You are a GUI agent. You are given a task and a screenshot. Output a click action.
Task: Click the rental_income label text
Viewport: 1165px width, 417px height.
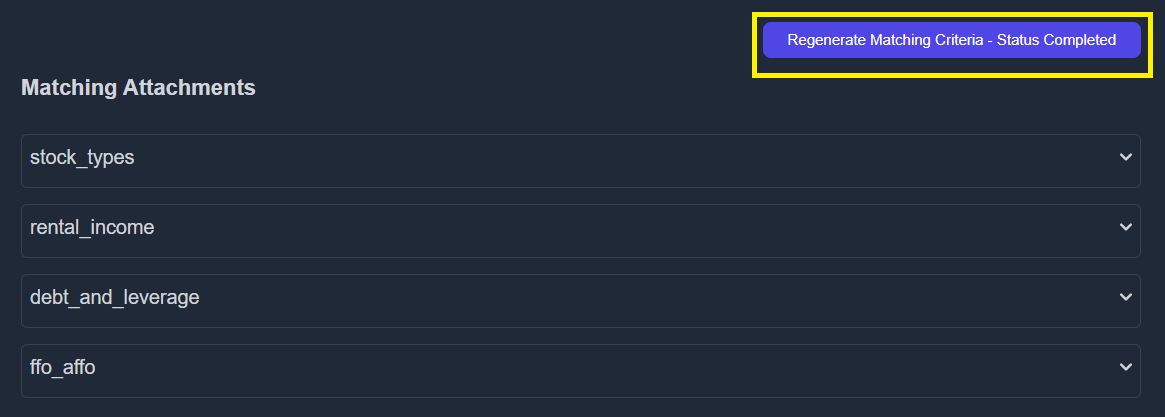click(x=92, y=228)
